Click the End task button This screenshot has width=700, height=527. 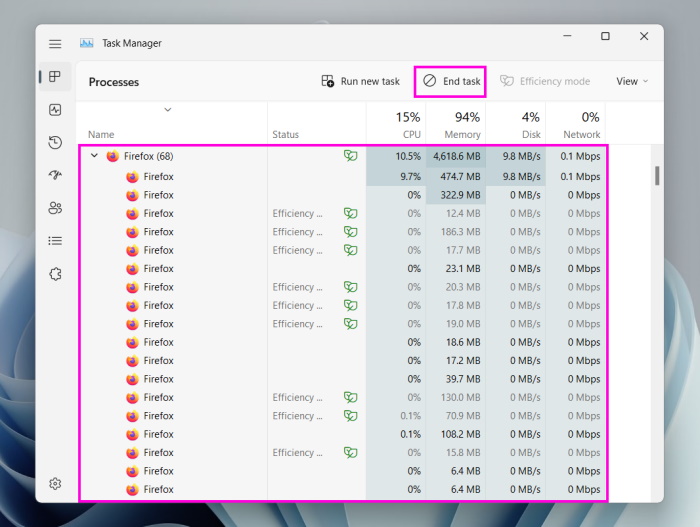(451, 81)
